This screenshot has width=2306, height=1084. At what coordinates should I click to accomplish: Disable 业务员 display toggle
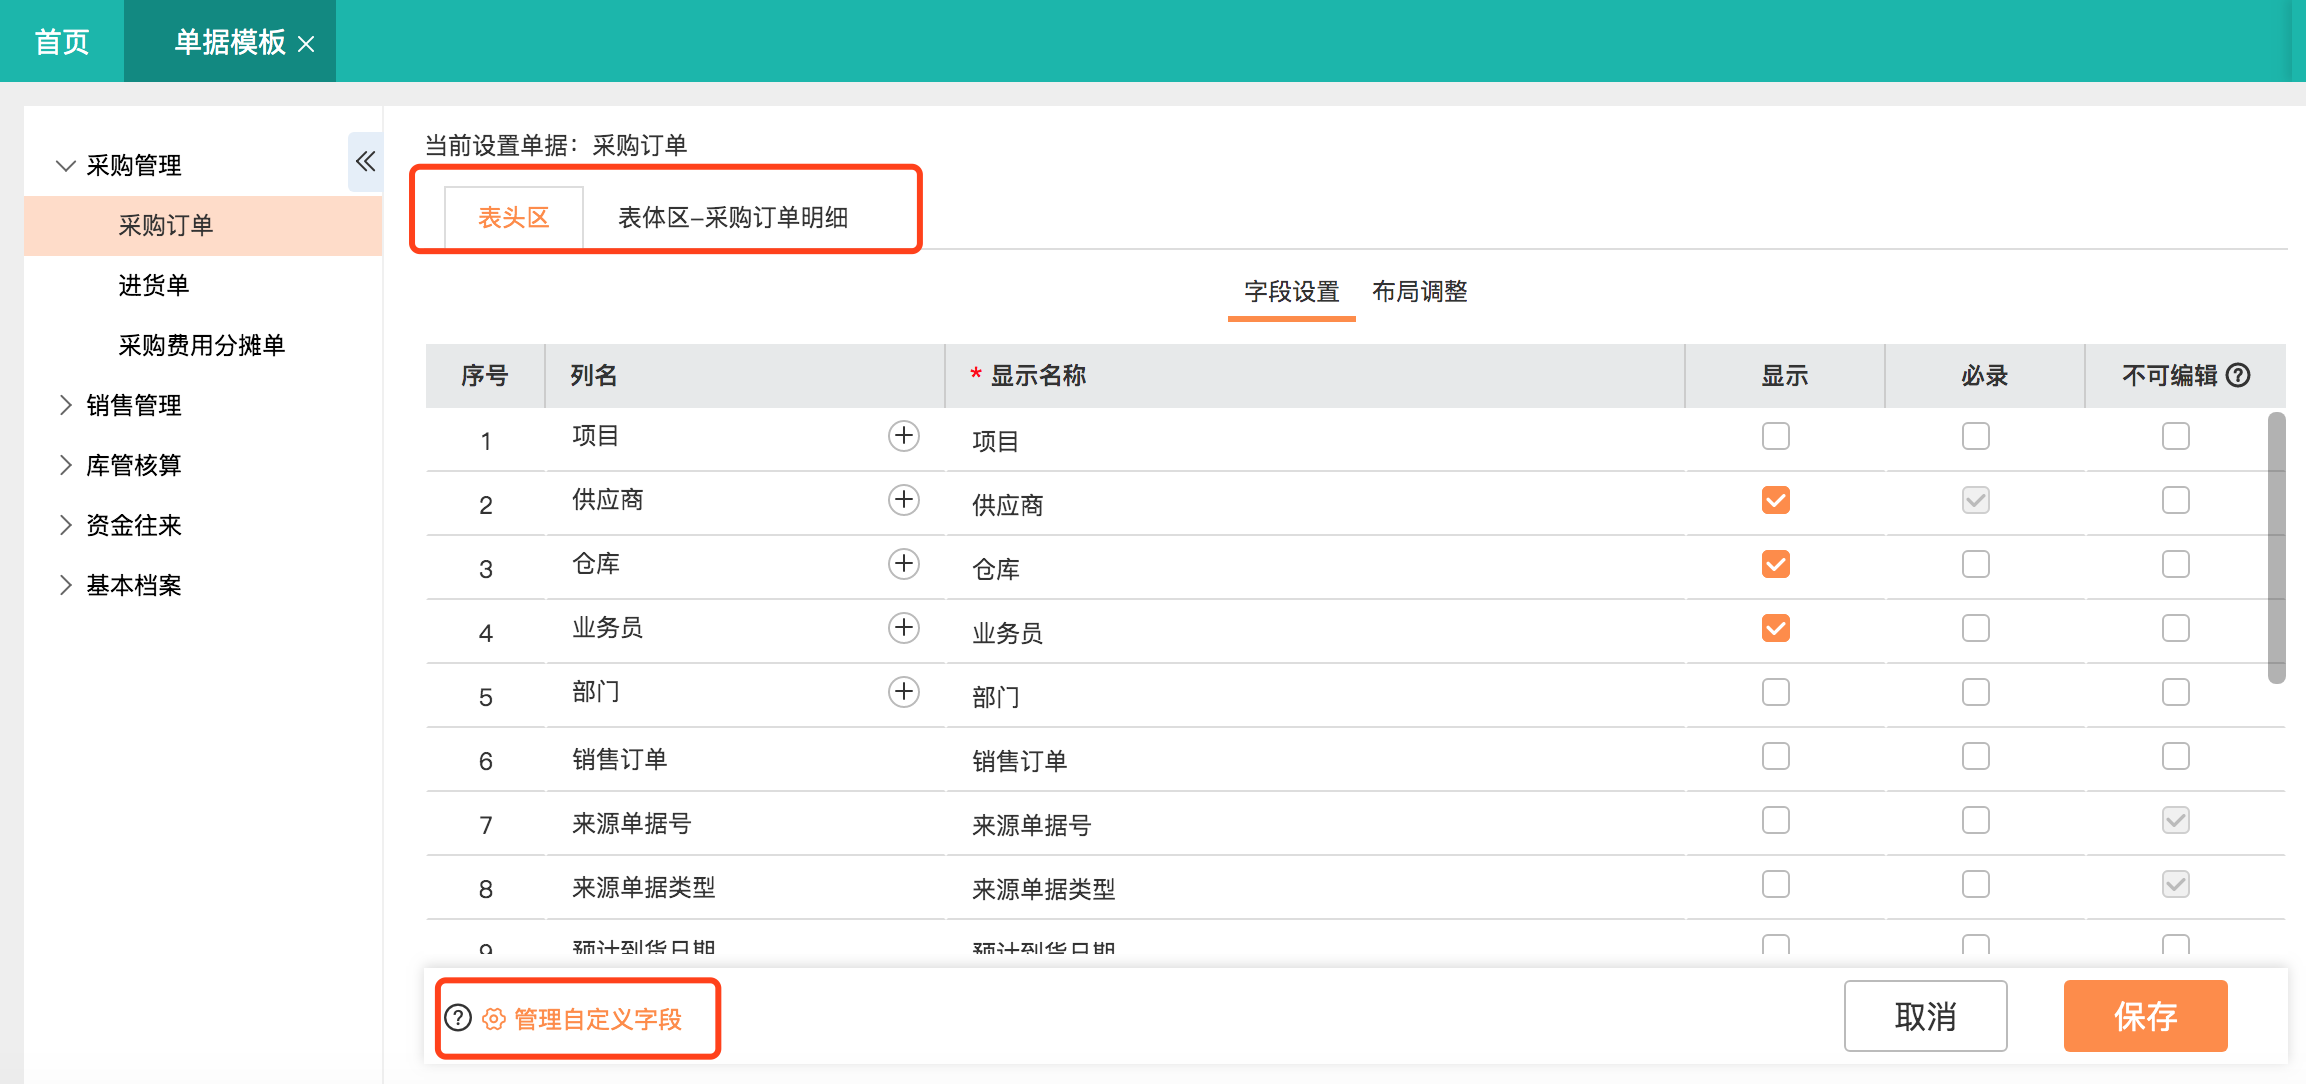pyautogui.click(x=1777, y=630)
